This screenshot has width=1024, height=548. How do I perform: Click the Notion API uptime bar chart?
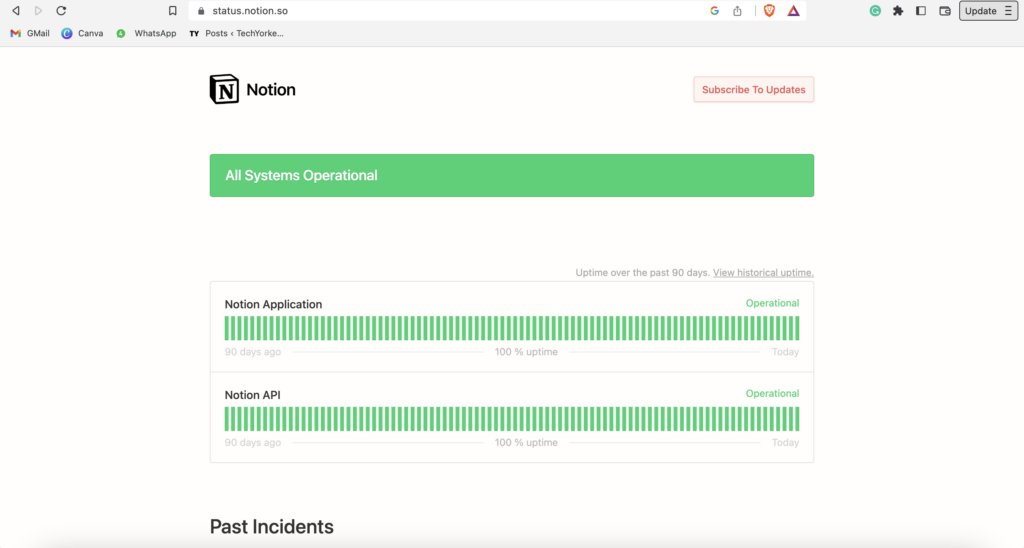click(x=511, y=419)
